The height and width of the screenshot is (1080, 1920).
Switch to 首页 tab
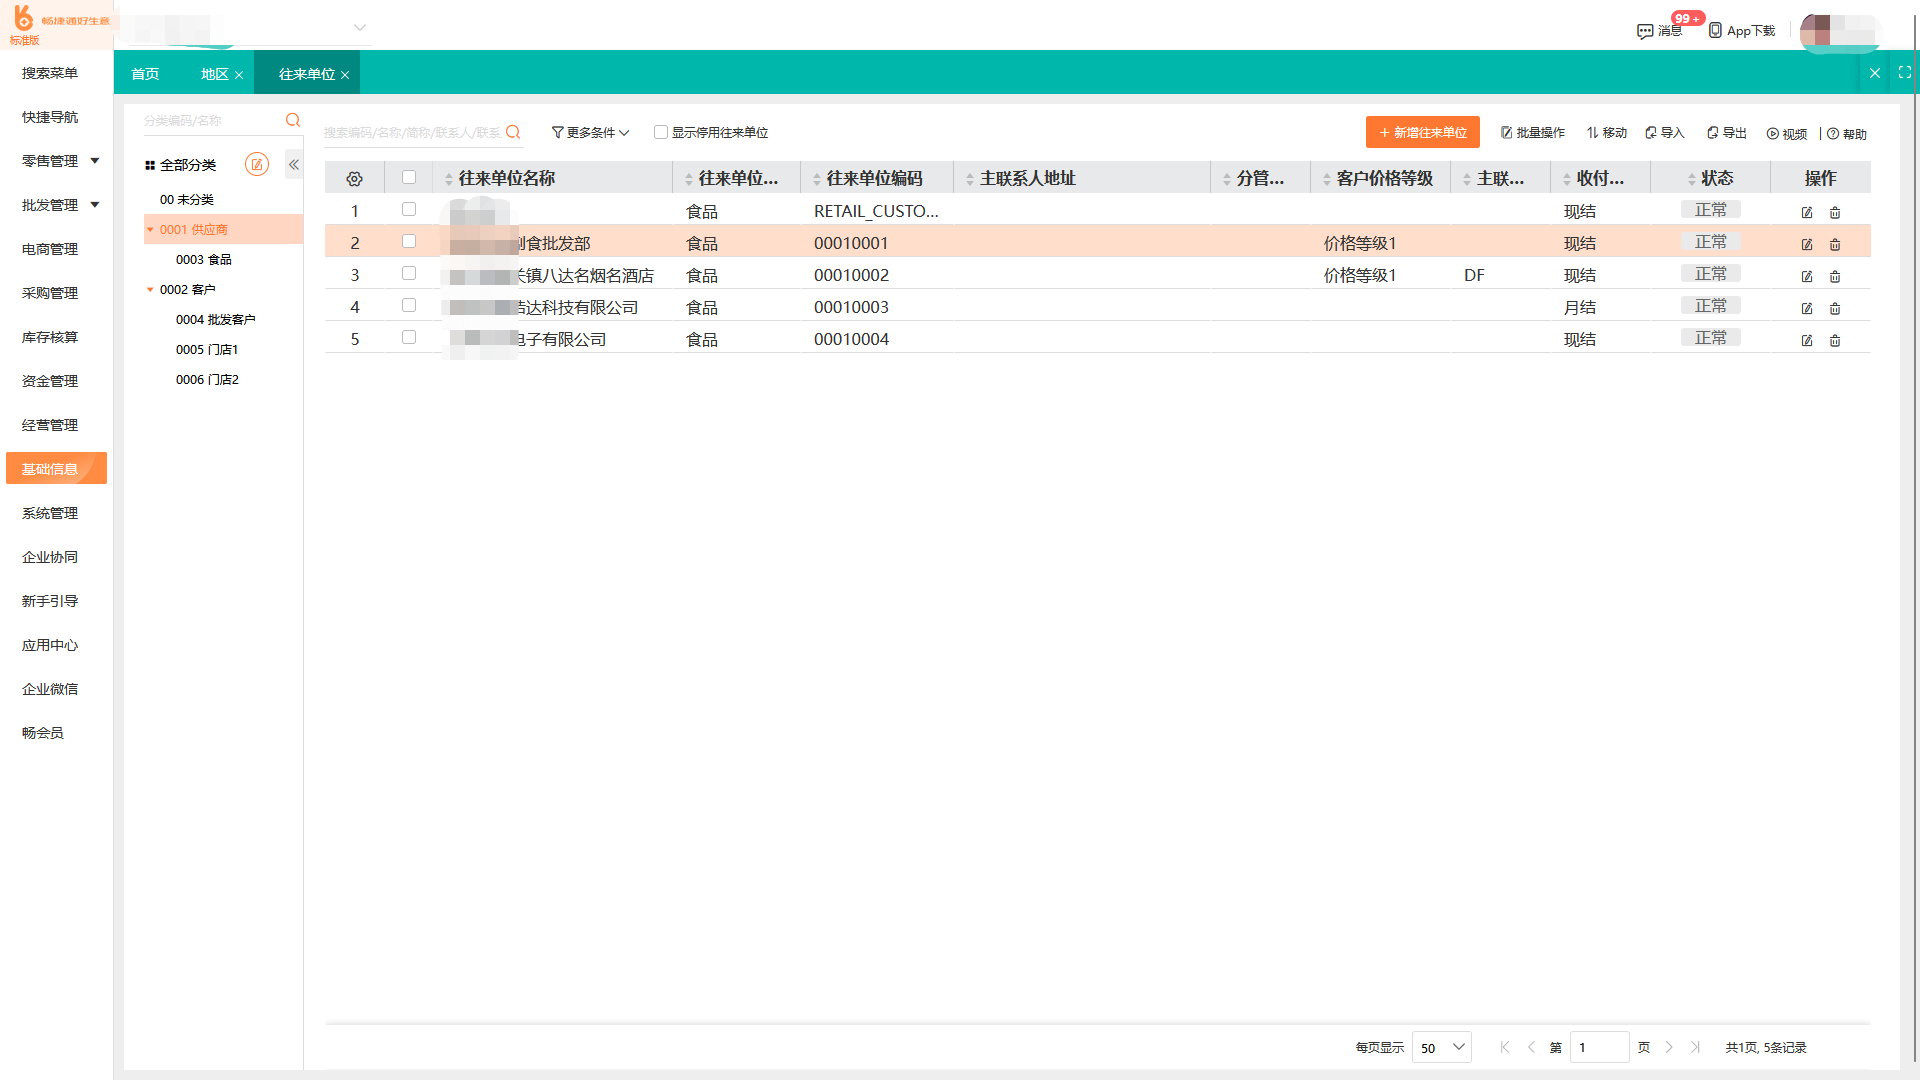144,73
